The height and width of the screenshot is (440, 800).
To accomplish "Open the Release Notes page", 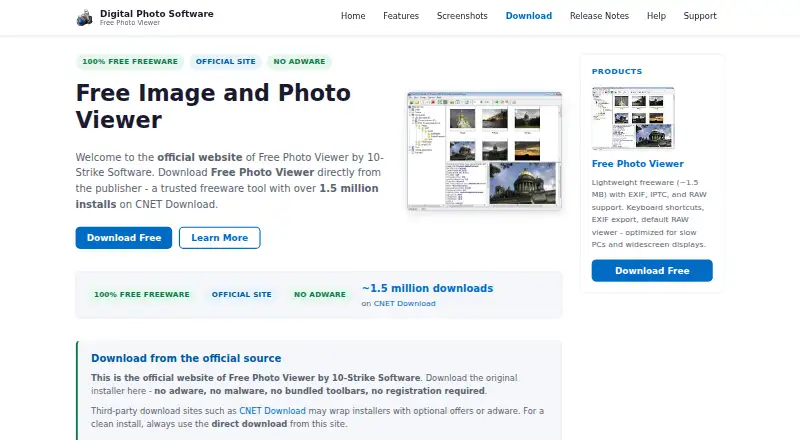I will [599, 16].
